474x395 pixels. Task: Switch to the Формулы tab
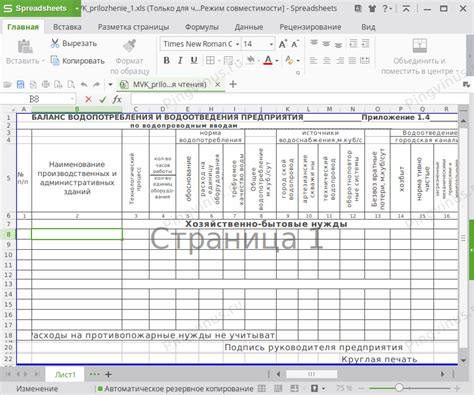pyautogui.click(x=202, y=27)
